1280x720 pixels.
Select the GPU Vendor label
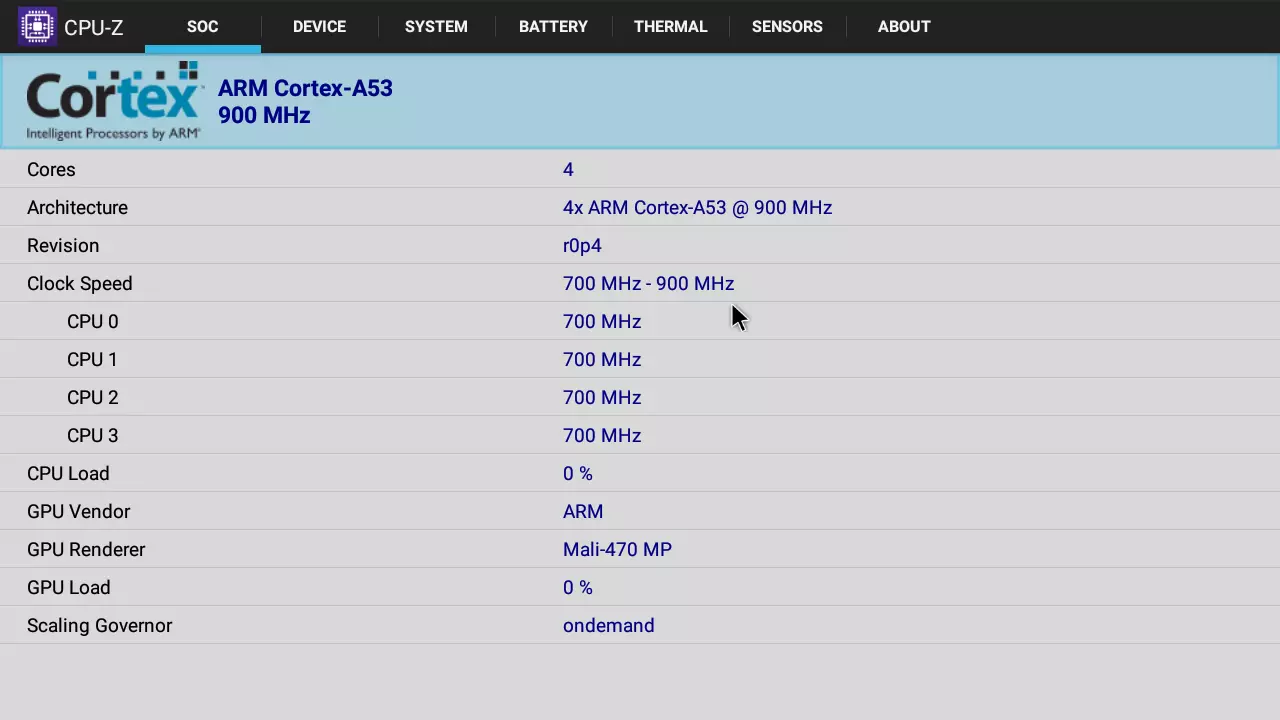click(78, 511)
